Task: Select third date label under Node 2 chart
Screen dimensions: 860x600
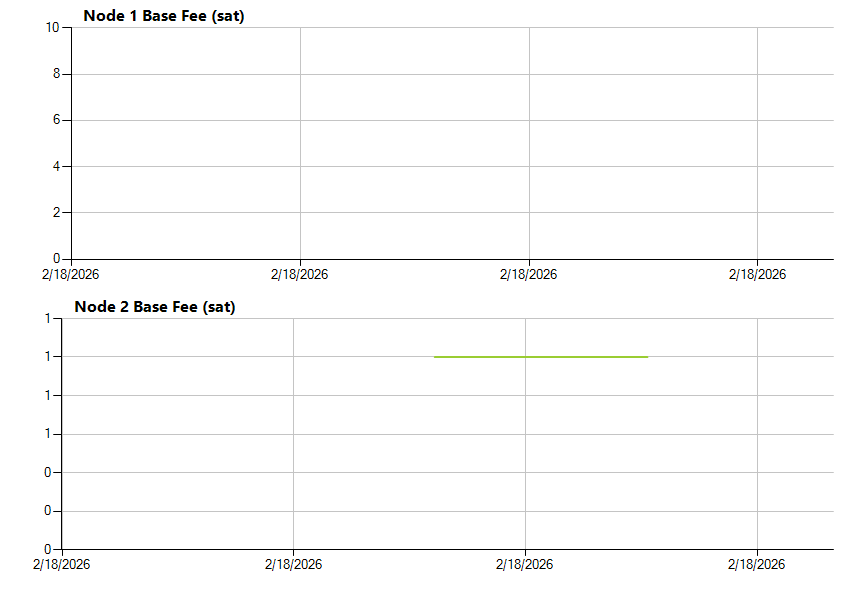Action: tap(525, 564)
